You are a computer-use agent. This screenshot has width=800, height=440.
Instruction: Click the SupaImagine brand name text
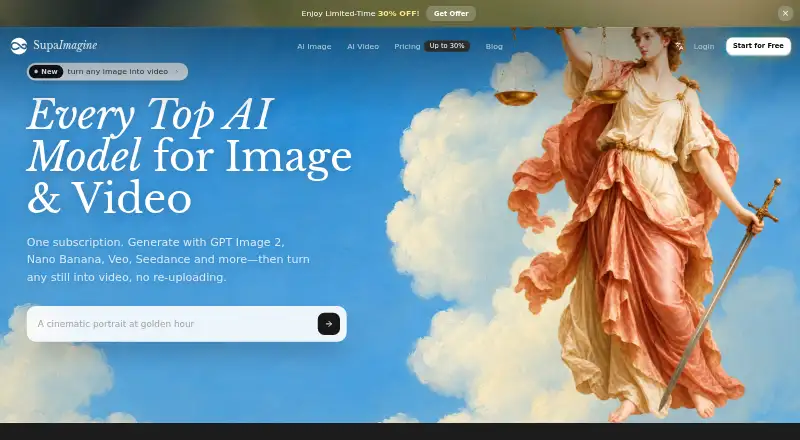click(x=65, y=45)
